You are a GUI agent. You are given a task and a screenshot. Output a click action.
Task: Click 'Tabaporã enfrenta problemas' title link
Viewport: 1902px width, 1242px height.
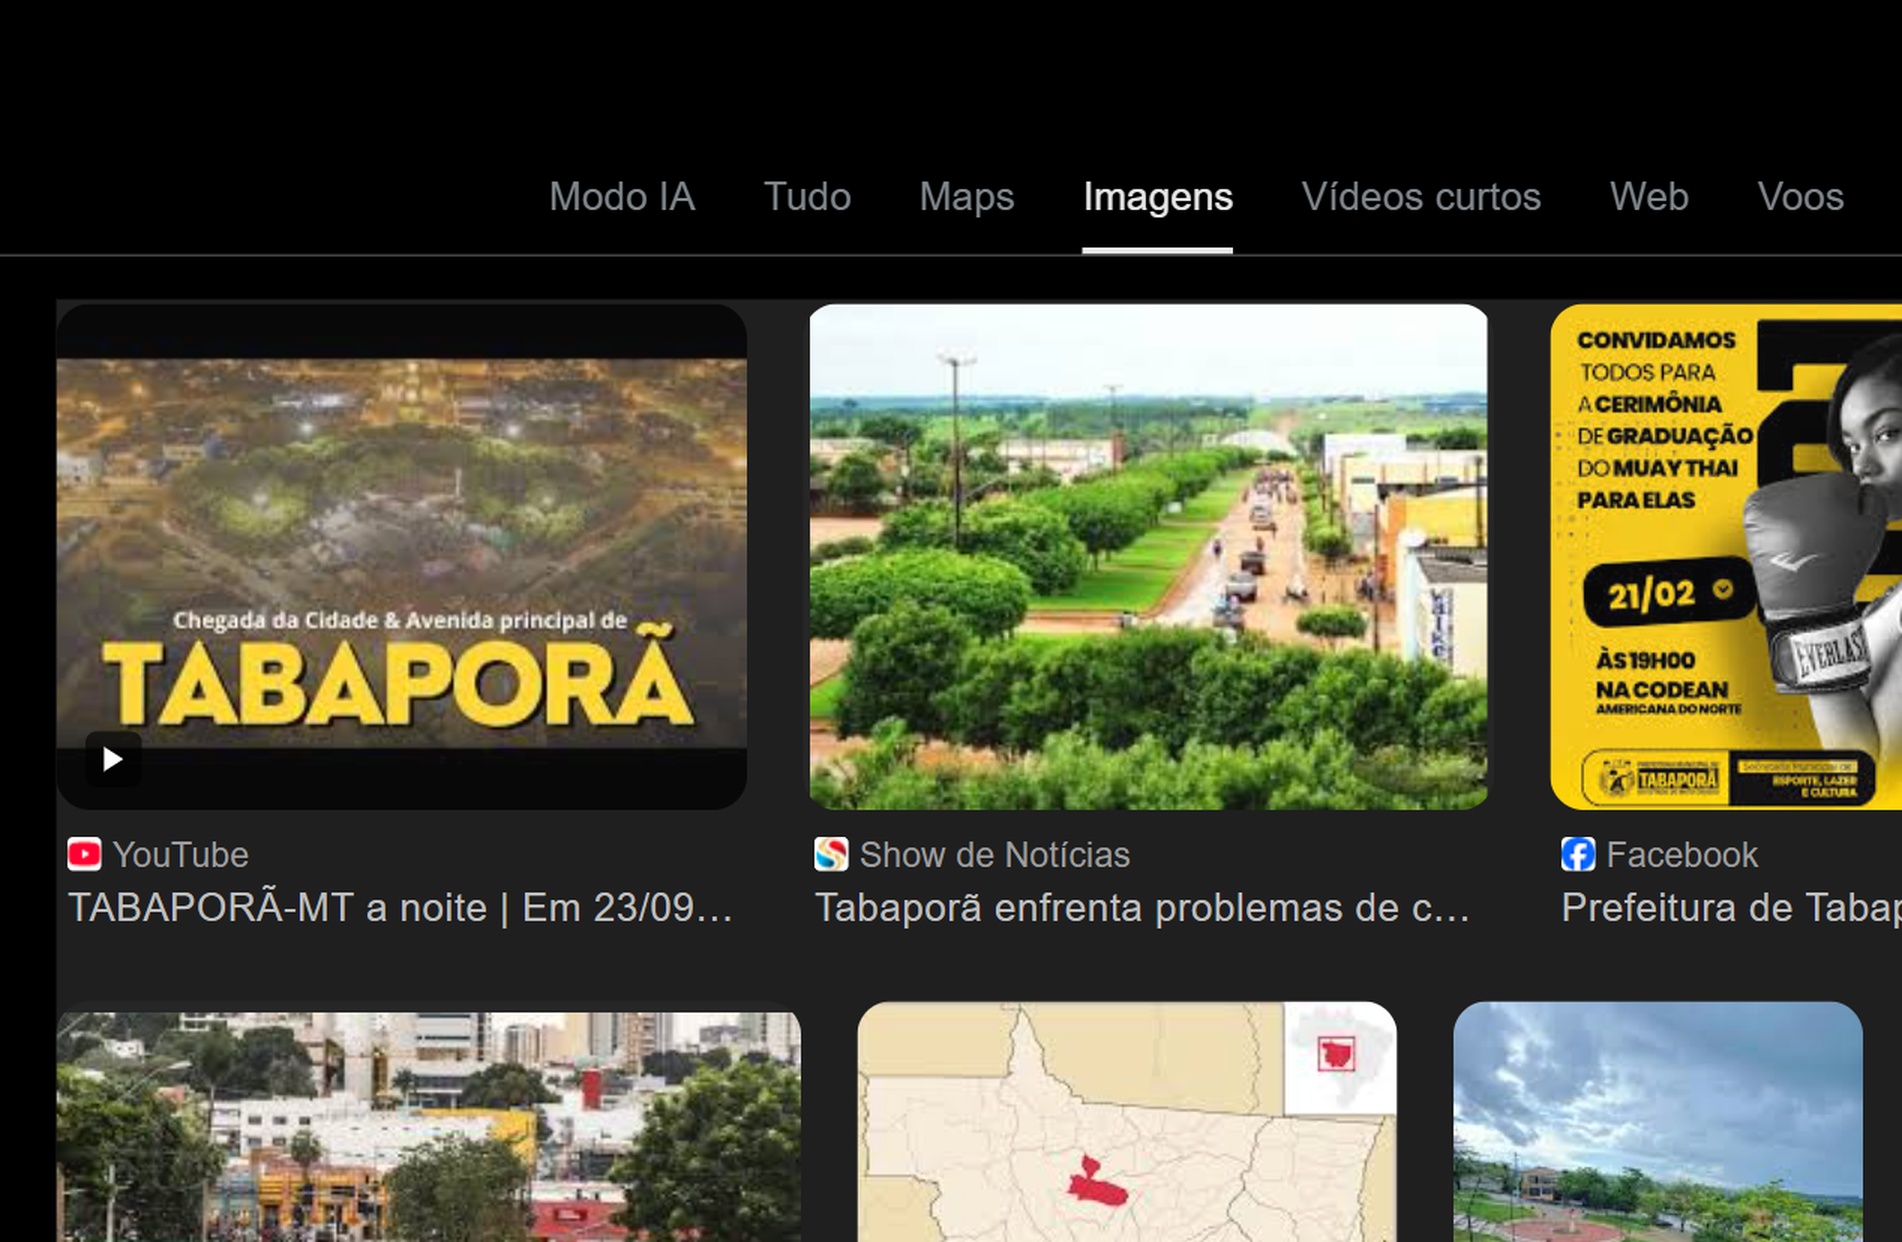1142,908
